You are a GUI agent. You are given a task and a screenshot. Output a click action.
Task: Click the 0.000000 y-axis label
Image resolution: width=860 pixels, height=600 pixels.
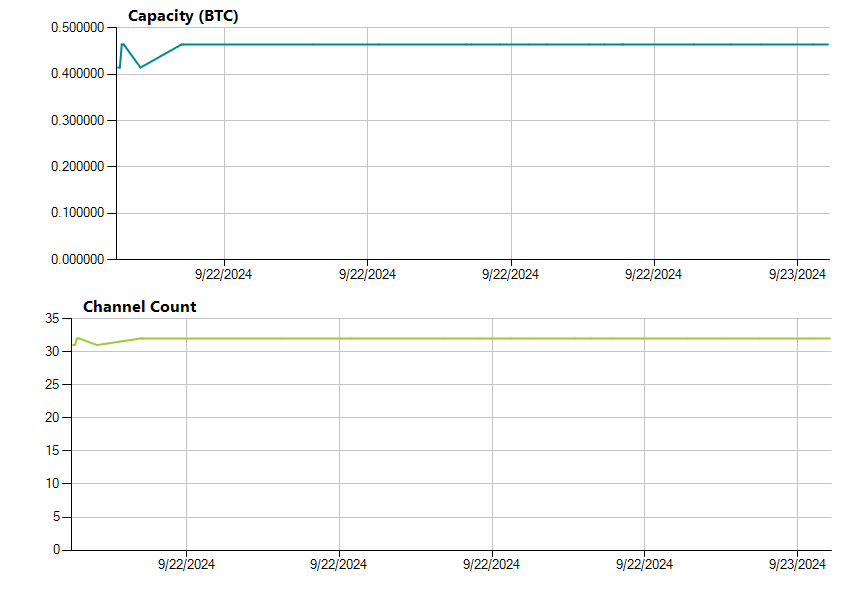77,259
